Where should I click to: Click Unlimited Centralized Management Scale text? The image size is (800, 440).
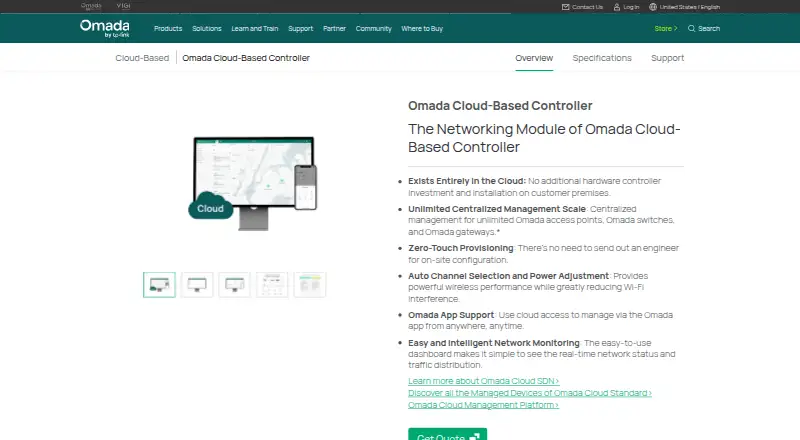(496, 209)
